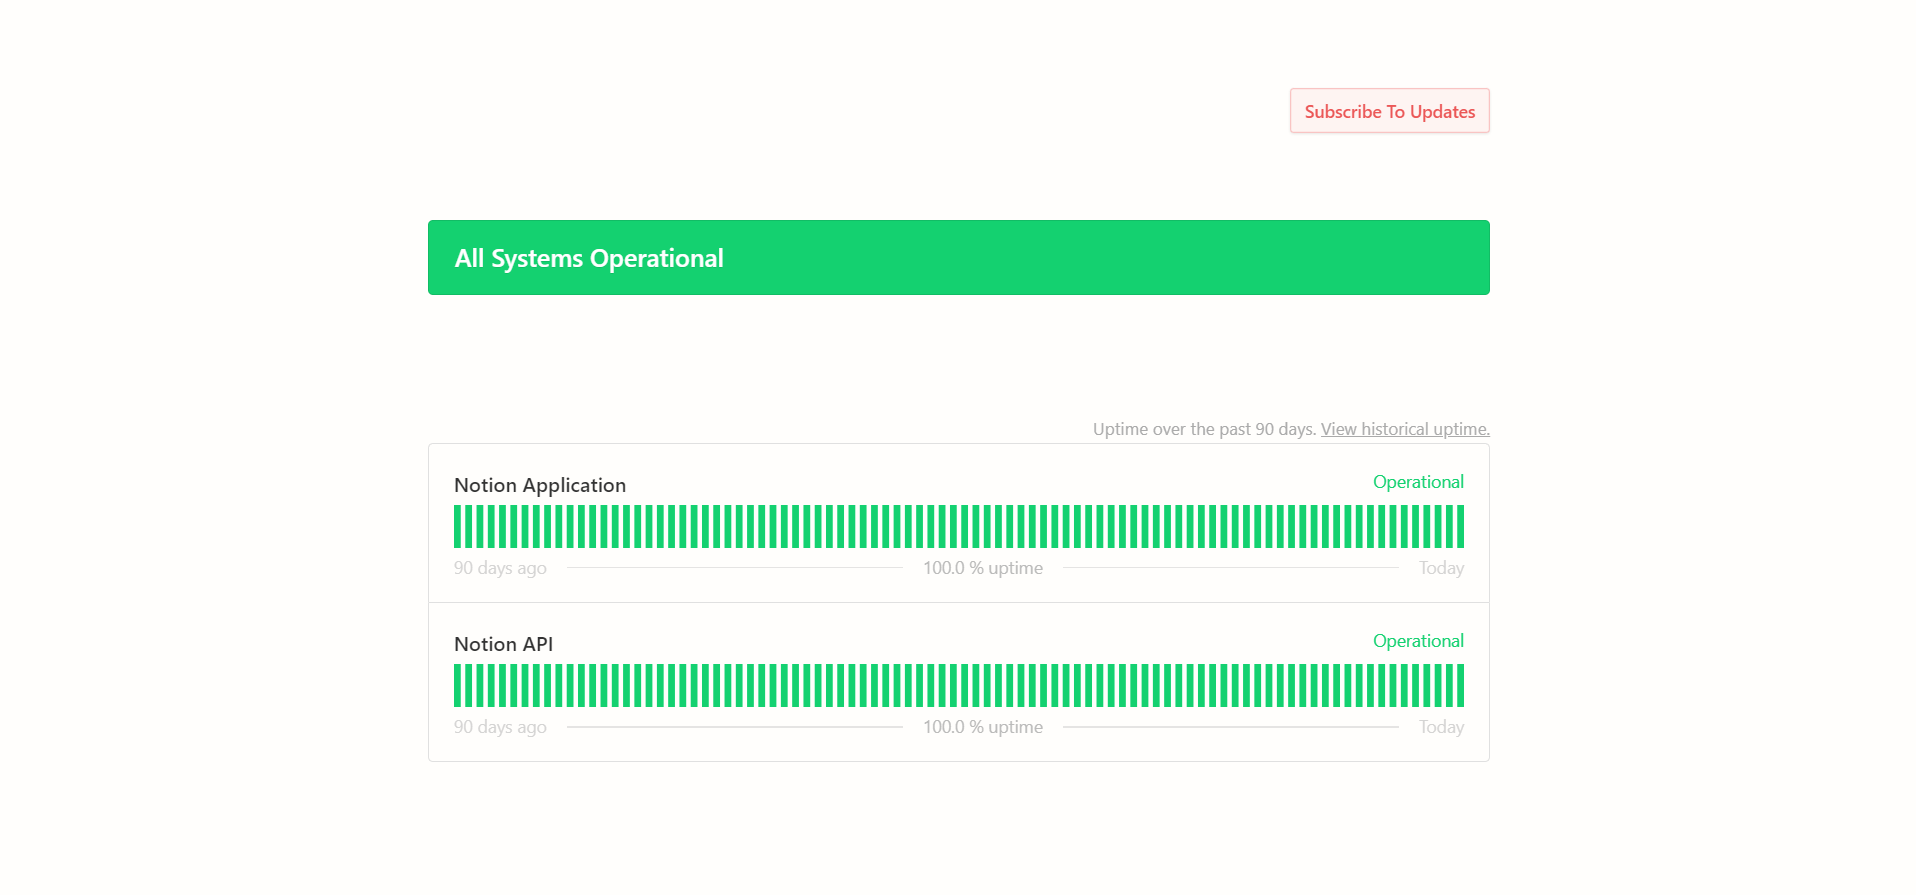Open the View historical uptime link
1916x895 pixels.
click(x=1404, y=429)
